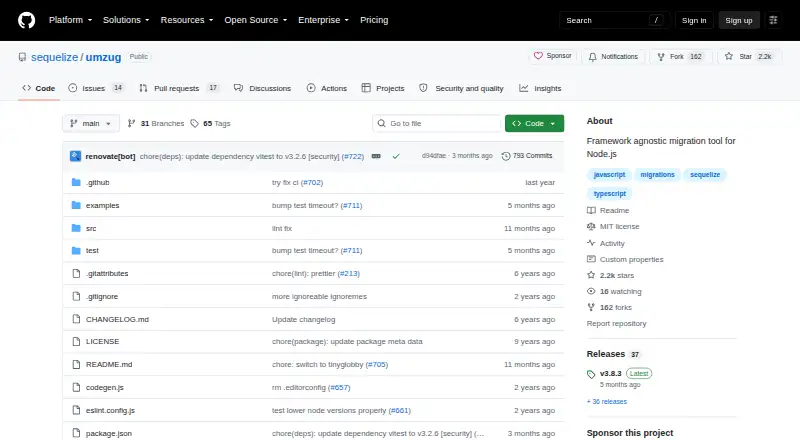Expand the Resources menu
The width and height of the screenshot is (800, 440).
click(187, 20)
